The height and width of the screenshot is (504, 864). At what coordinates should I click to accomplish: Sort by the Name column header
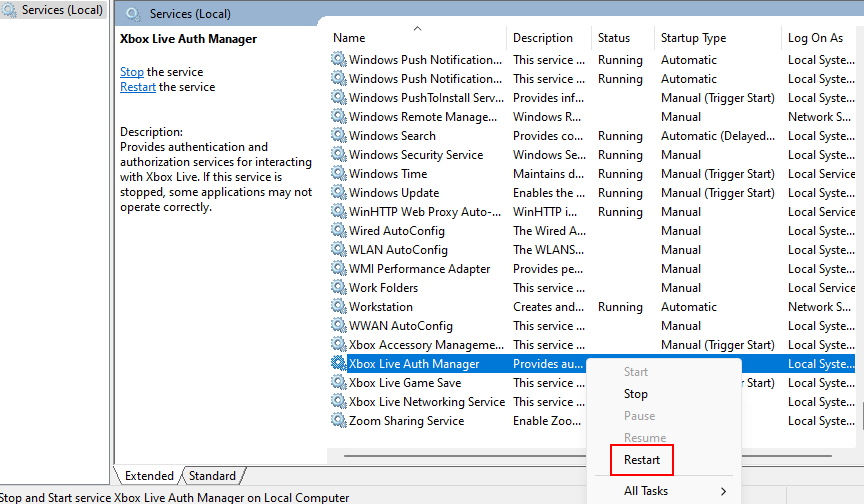[349, 37]
